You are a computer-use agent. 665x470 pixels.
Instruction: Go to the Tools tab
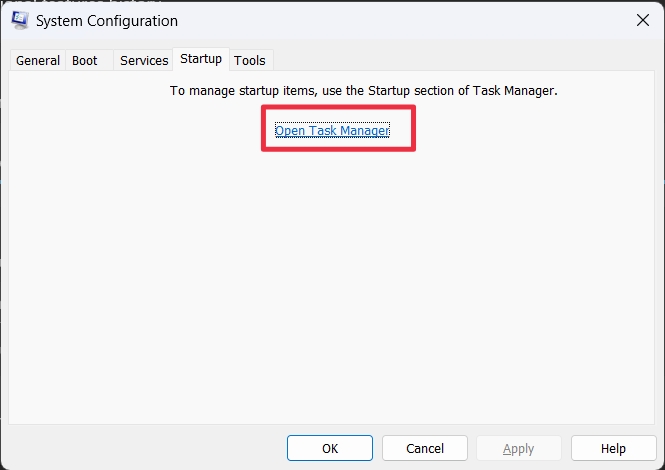(x=250, y=60)
